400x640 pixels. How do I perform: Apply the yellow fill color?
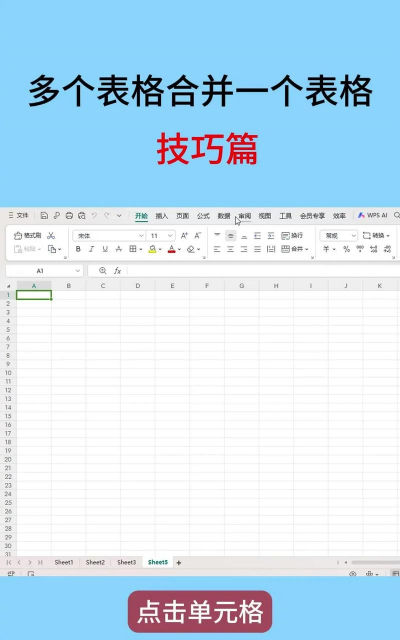click(152, 249)
